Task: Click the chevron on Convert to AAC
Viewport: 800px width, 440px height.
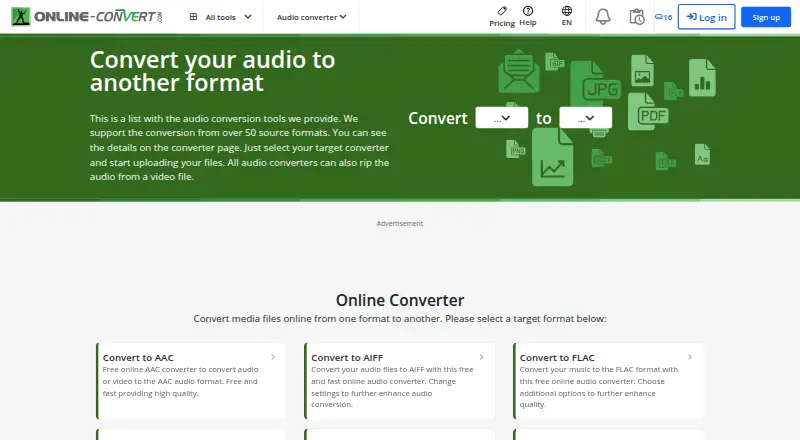Action: click(x=273, y=357)
